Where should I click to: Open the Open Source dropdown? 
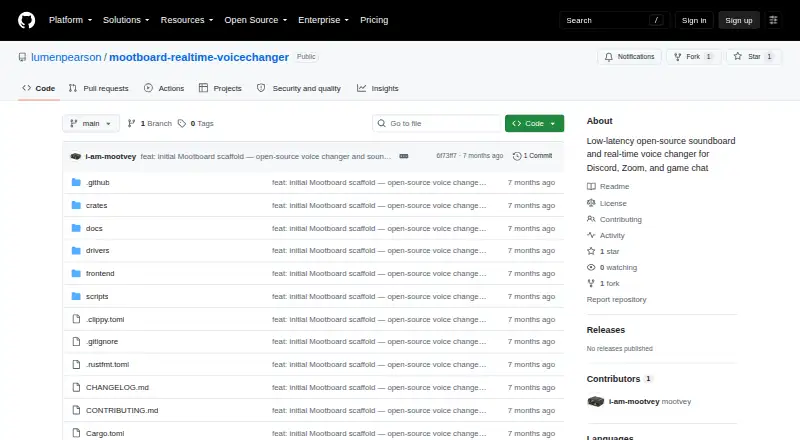(x=256, y=20)
